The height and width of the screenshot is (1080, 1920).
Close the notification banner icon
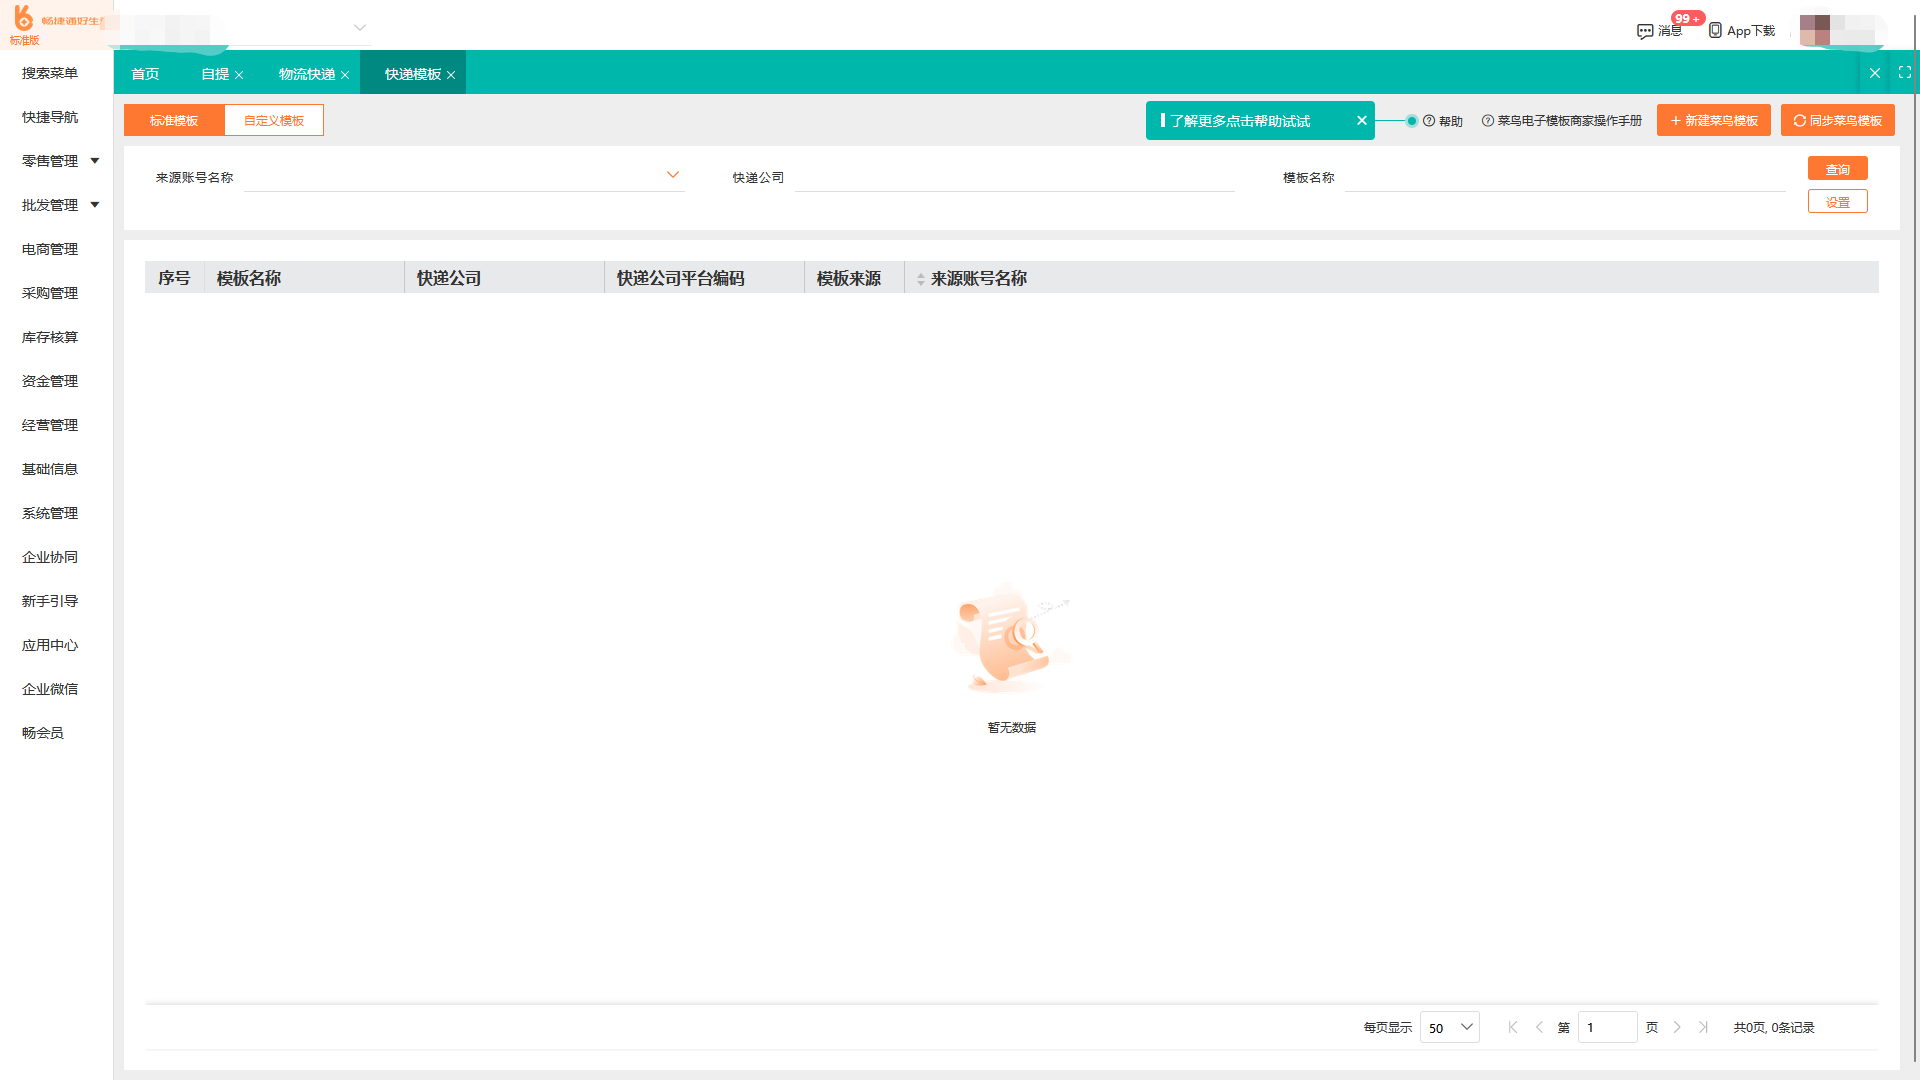click(1362, 120)
